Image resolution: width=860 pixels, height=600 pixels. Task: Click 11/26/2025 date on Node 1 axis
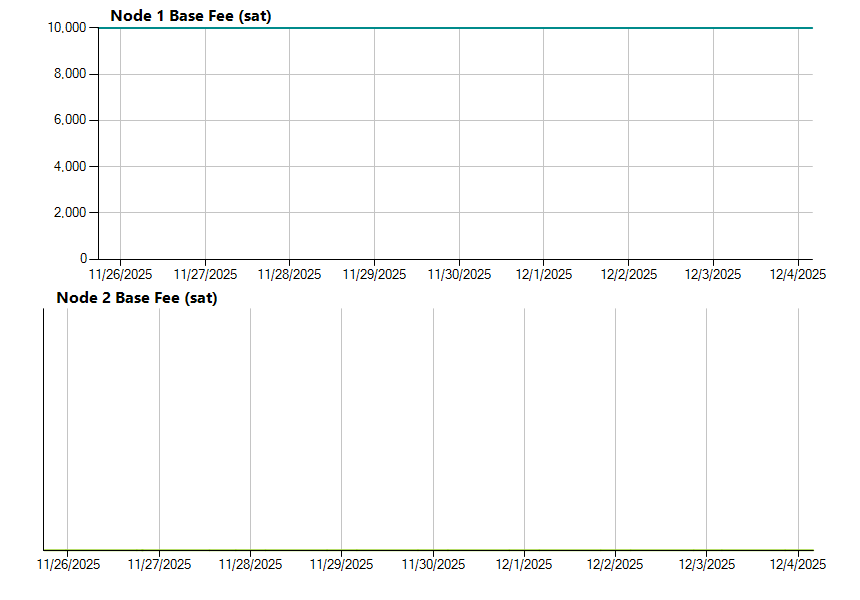(x=121, y=274)
